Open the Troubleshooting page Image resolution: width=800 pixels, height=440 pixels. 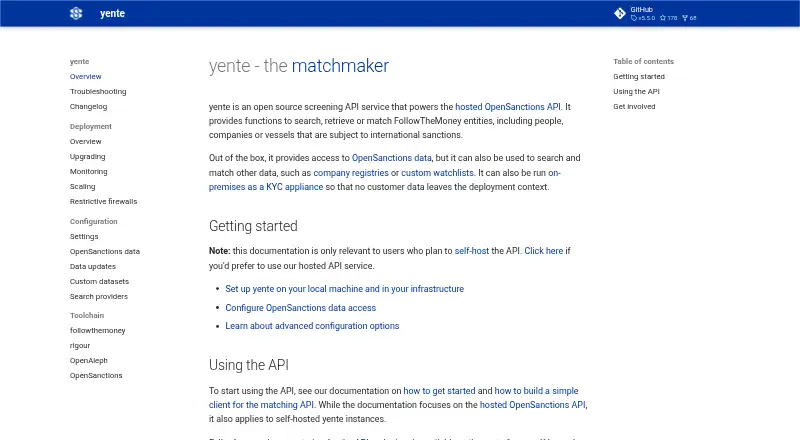click(x=98, y=91)
